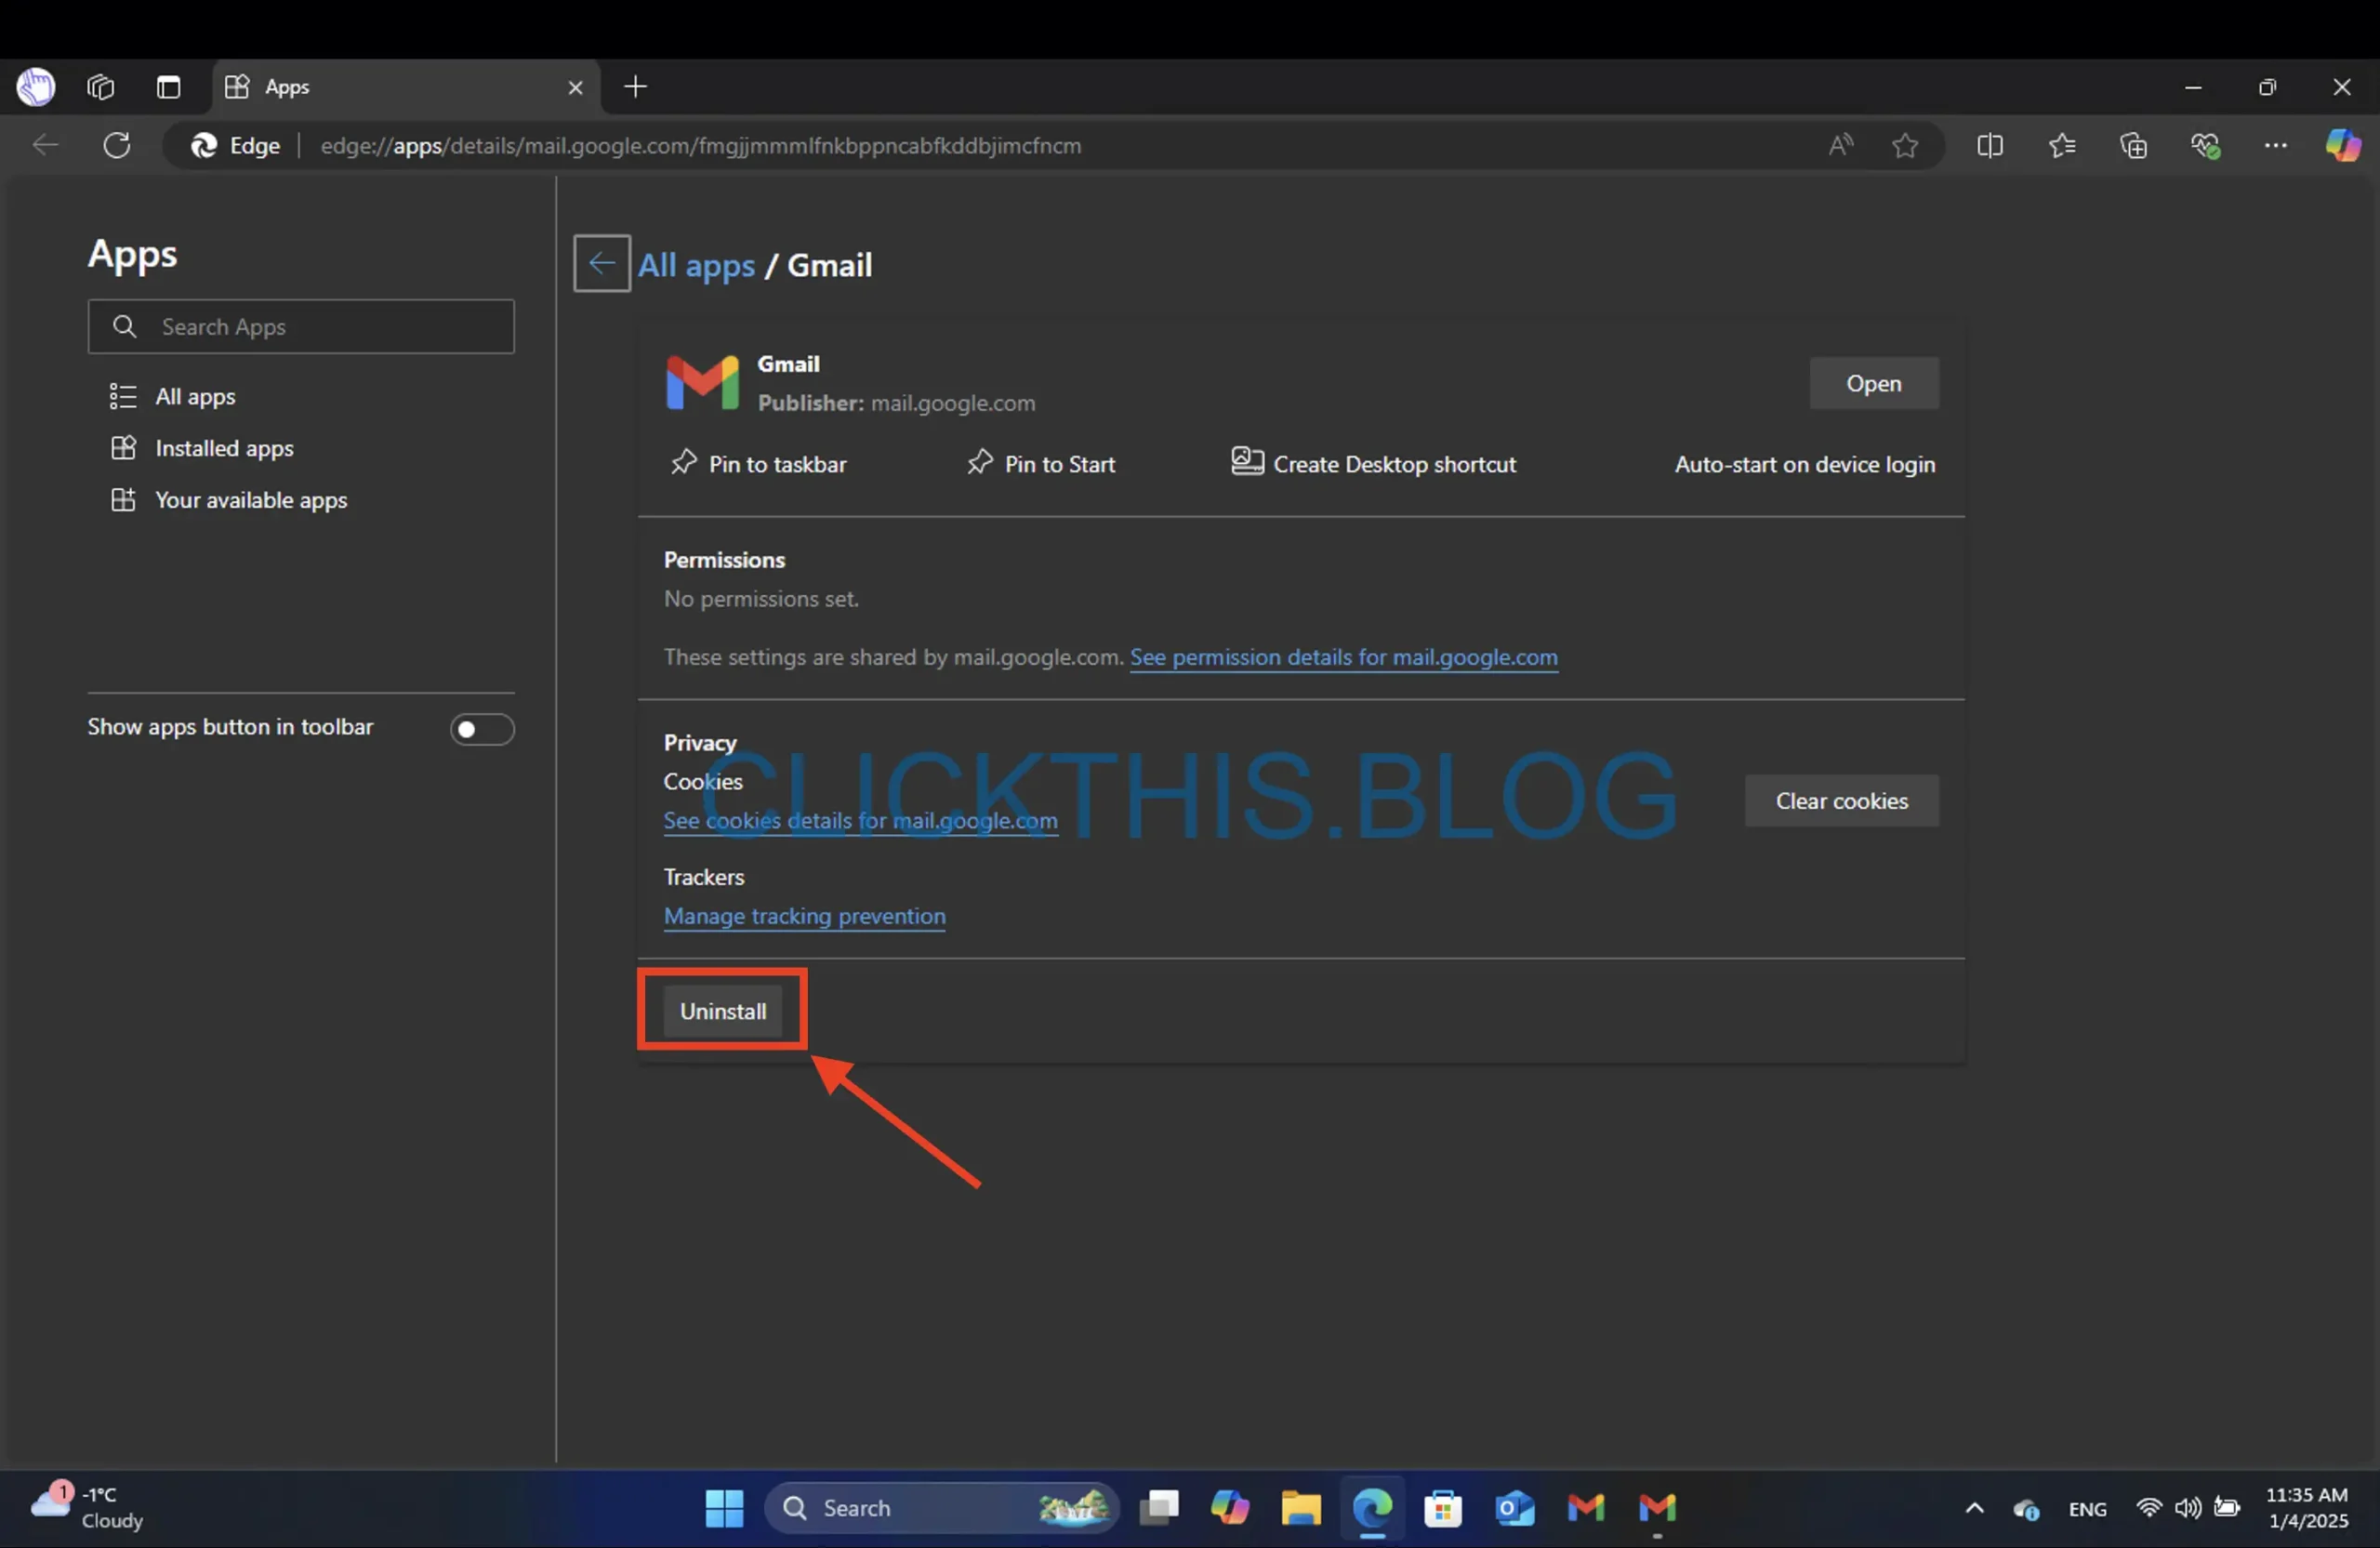The height and width of the screenshot is (1548, 2380).
Task: Open Outlook from taskbar
Action: [x=1515, y=1507]
